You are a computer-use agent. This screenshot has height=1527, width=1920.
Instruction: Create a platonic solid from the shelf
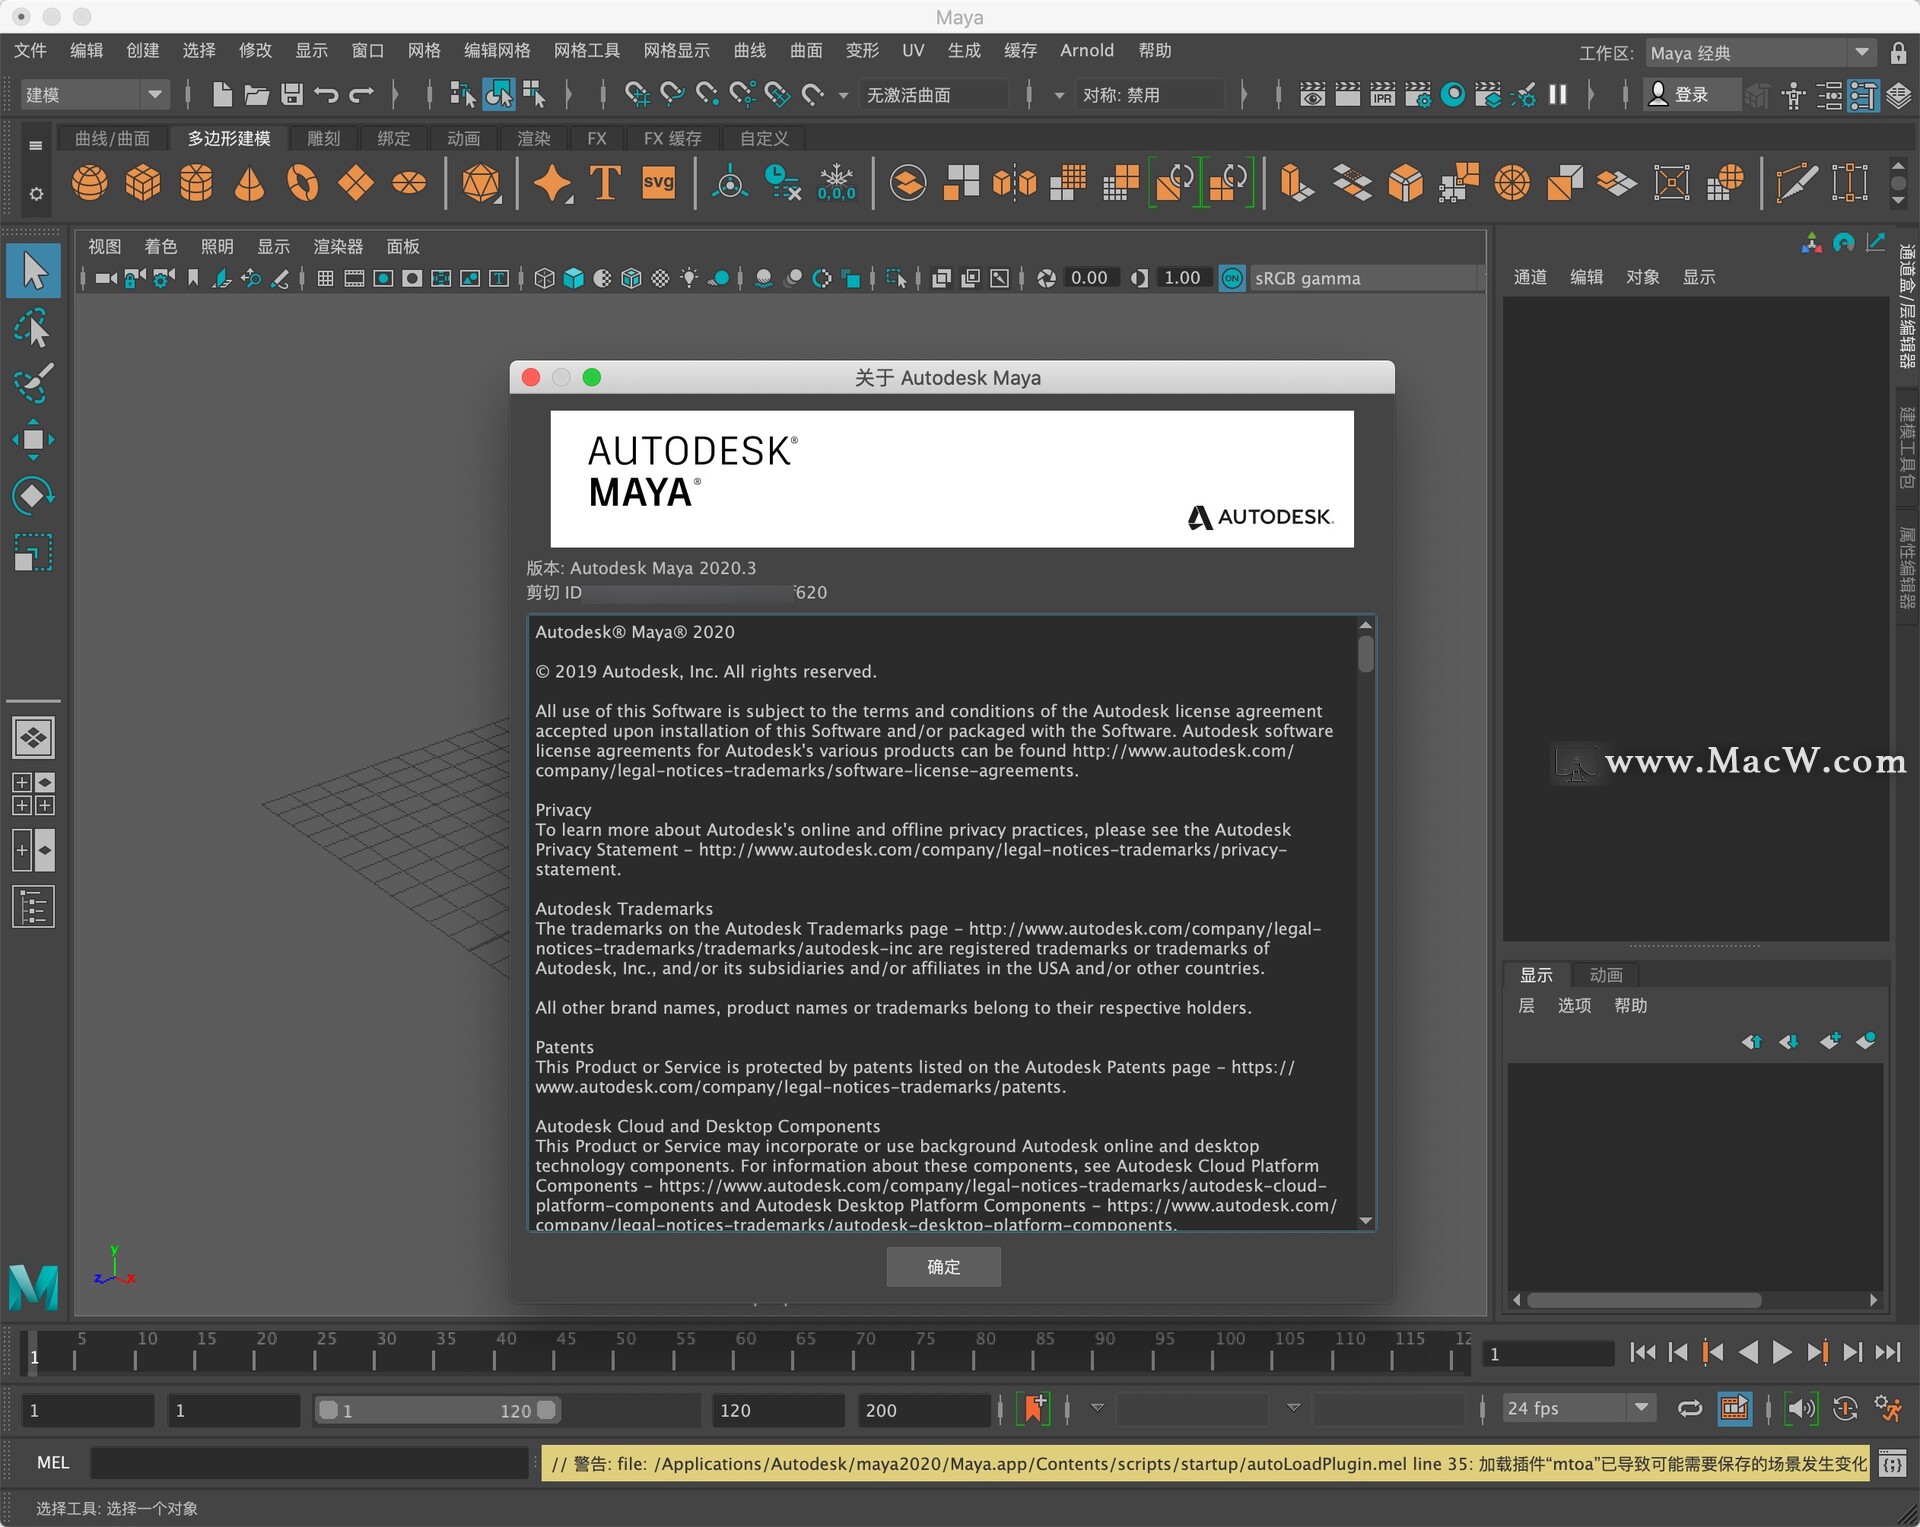(x=481, y=183)
